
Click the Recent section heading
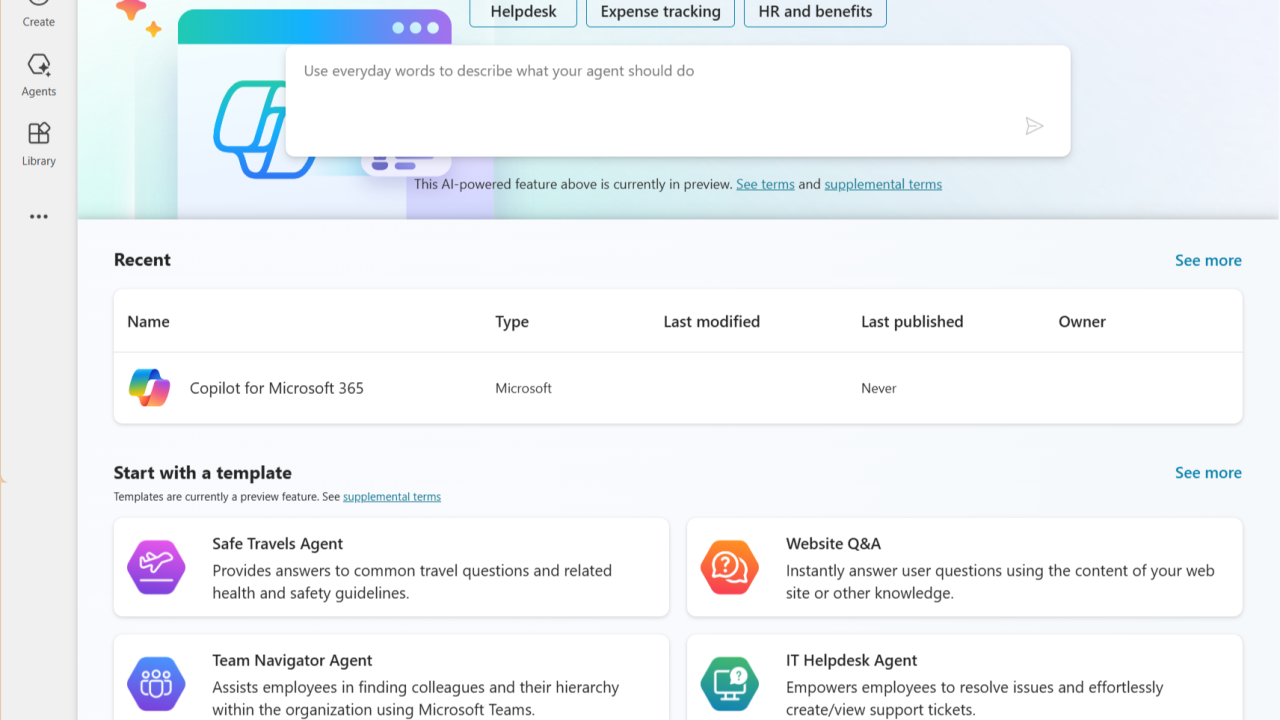click(142, 260)
